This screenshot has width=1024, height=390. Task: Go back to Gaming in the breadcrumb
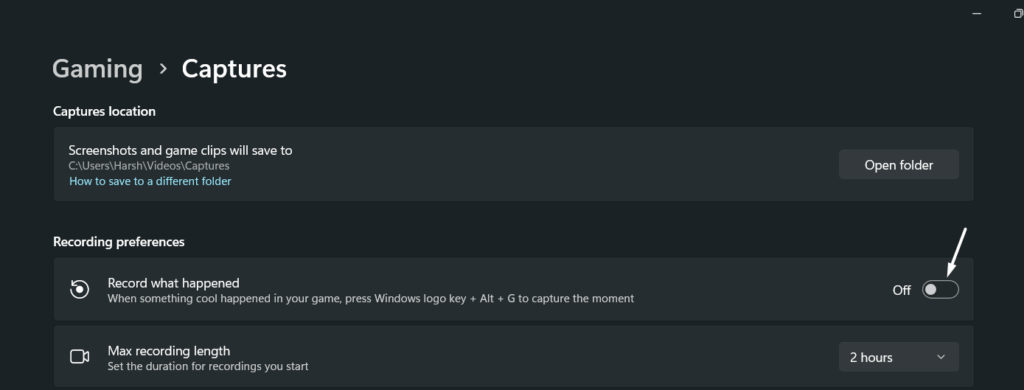(97, 69)
